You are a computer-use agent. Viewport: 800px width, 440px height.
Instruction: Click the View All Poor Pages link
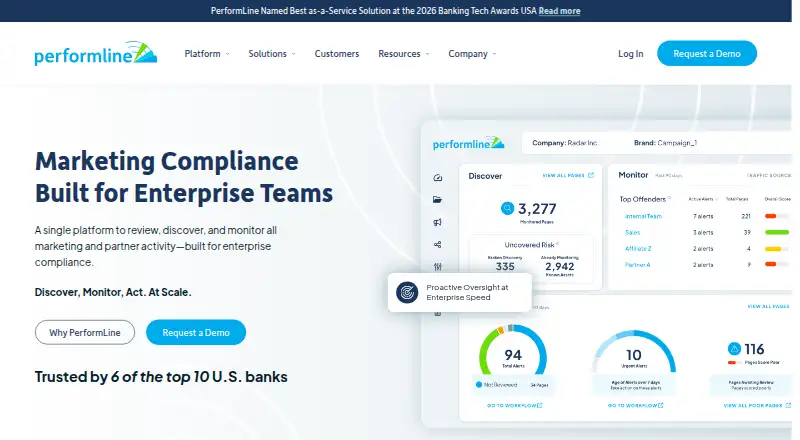pyautogui.click(x=757, y=405)
